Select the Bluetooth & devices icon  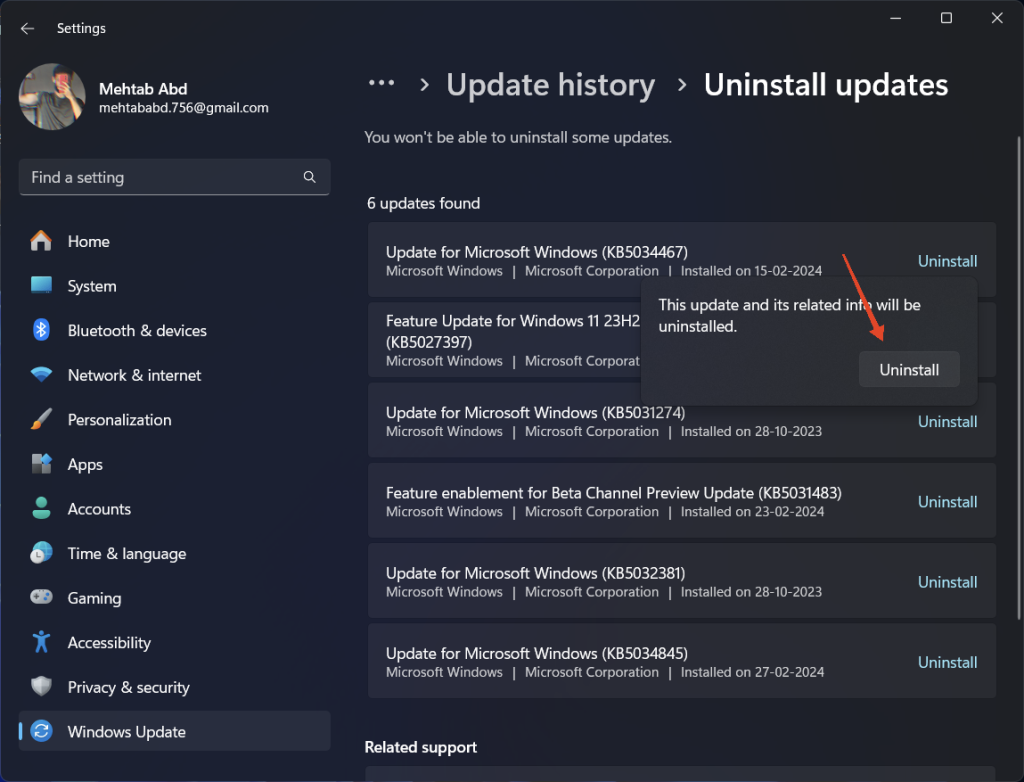[41, 330]
